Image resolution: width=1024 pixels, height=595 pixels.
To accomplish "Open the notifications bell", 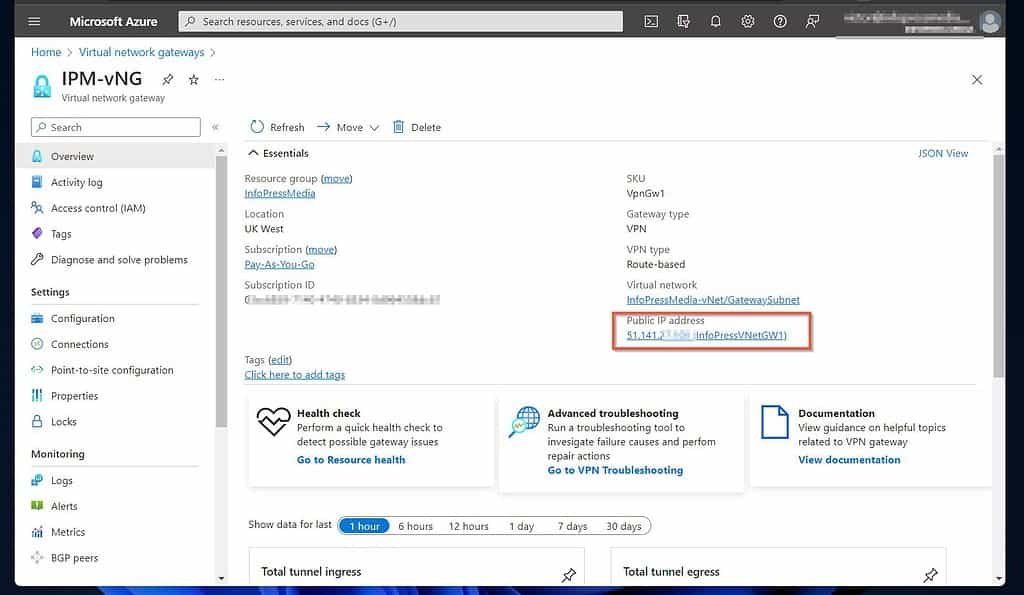I will [716, 22].
